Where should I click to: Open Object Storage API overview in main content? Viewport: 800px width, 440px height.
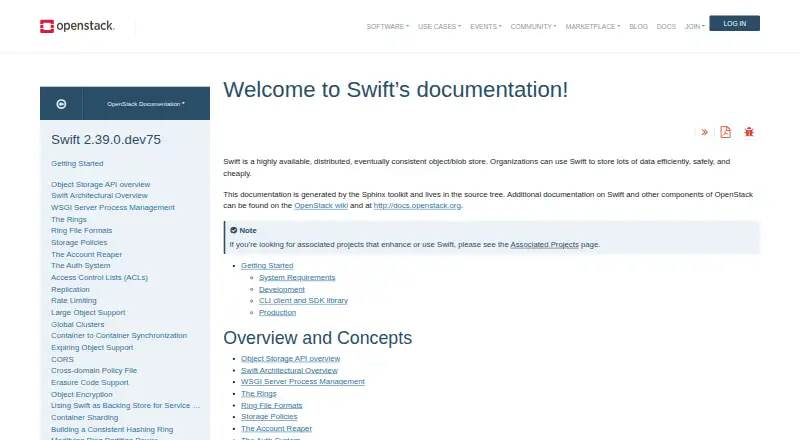pos(290,358)
